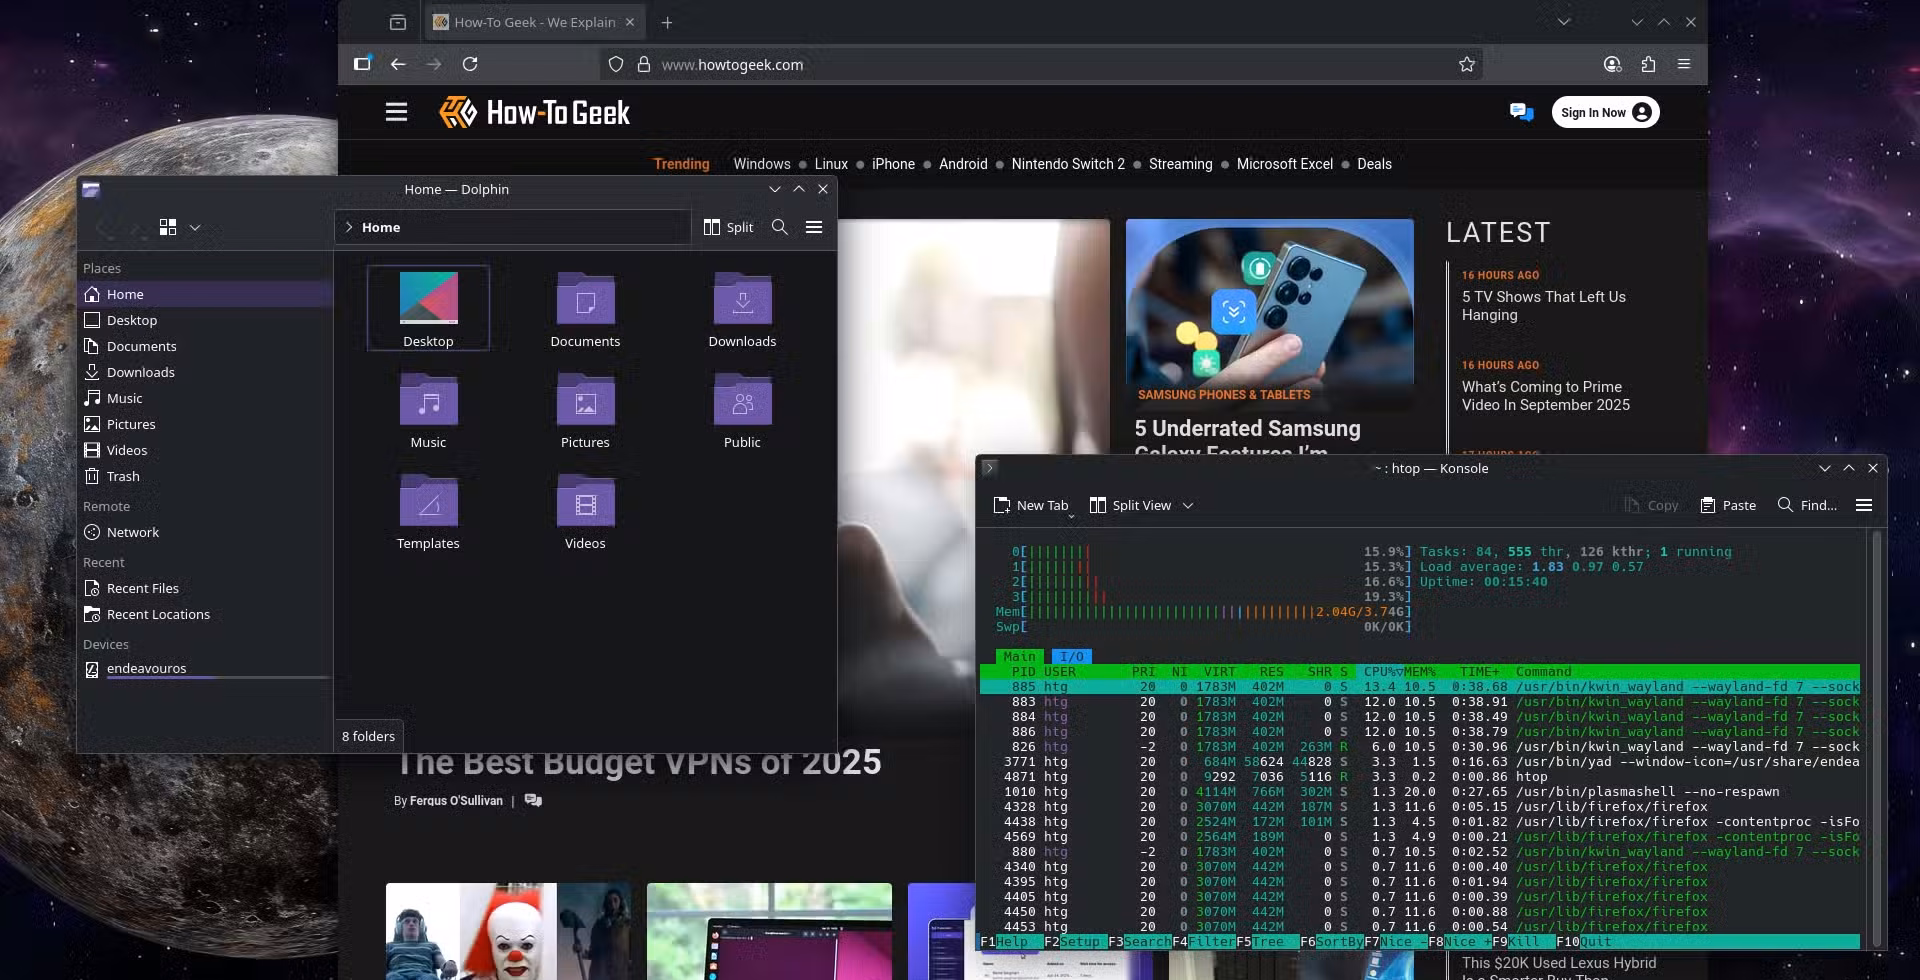
Task: Select Network in Dolphin sidebar
Action: click(x=205, y=532)
